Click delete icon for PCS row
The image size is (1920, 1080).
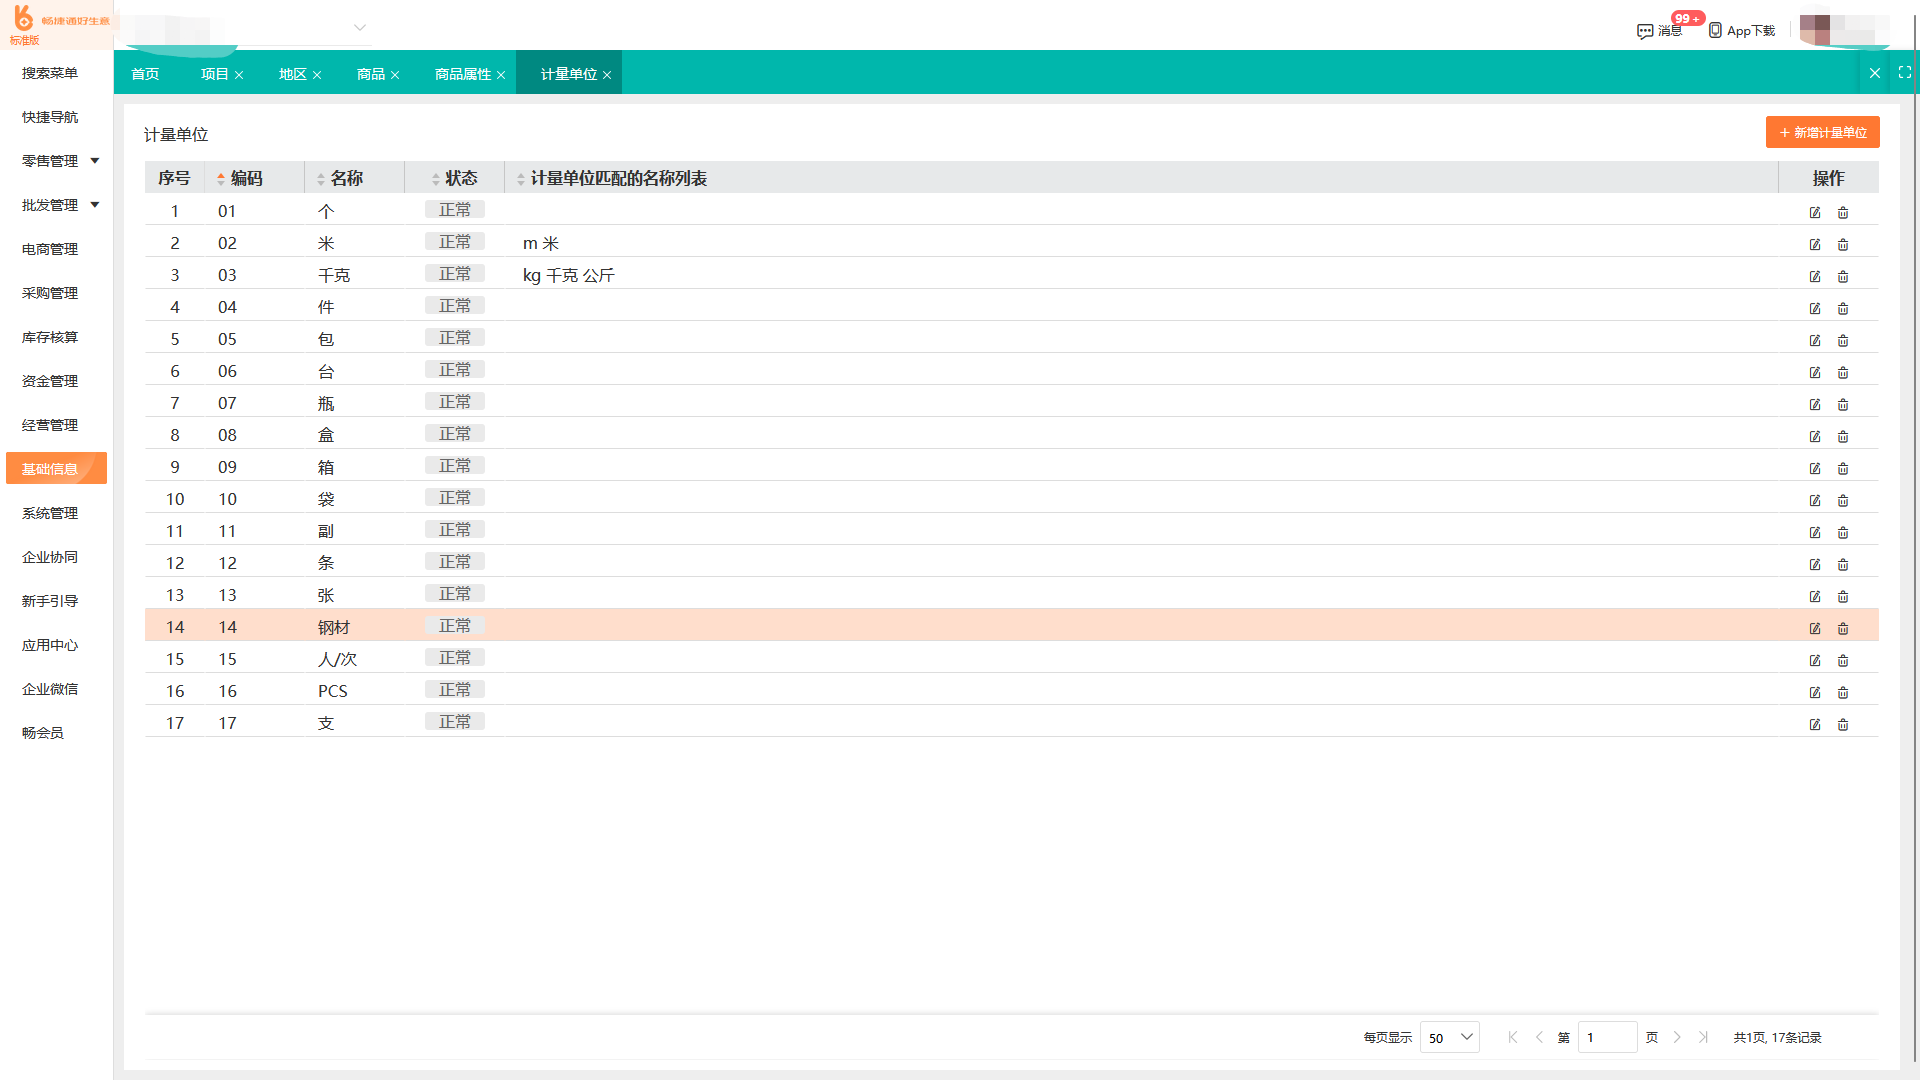1844,691
